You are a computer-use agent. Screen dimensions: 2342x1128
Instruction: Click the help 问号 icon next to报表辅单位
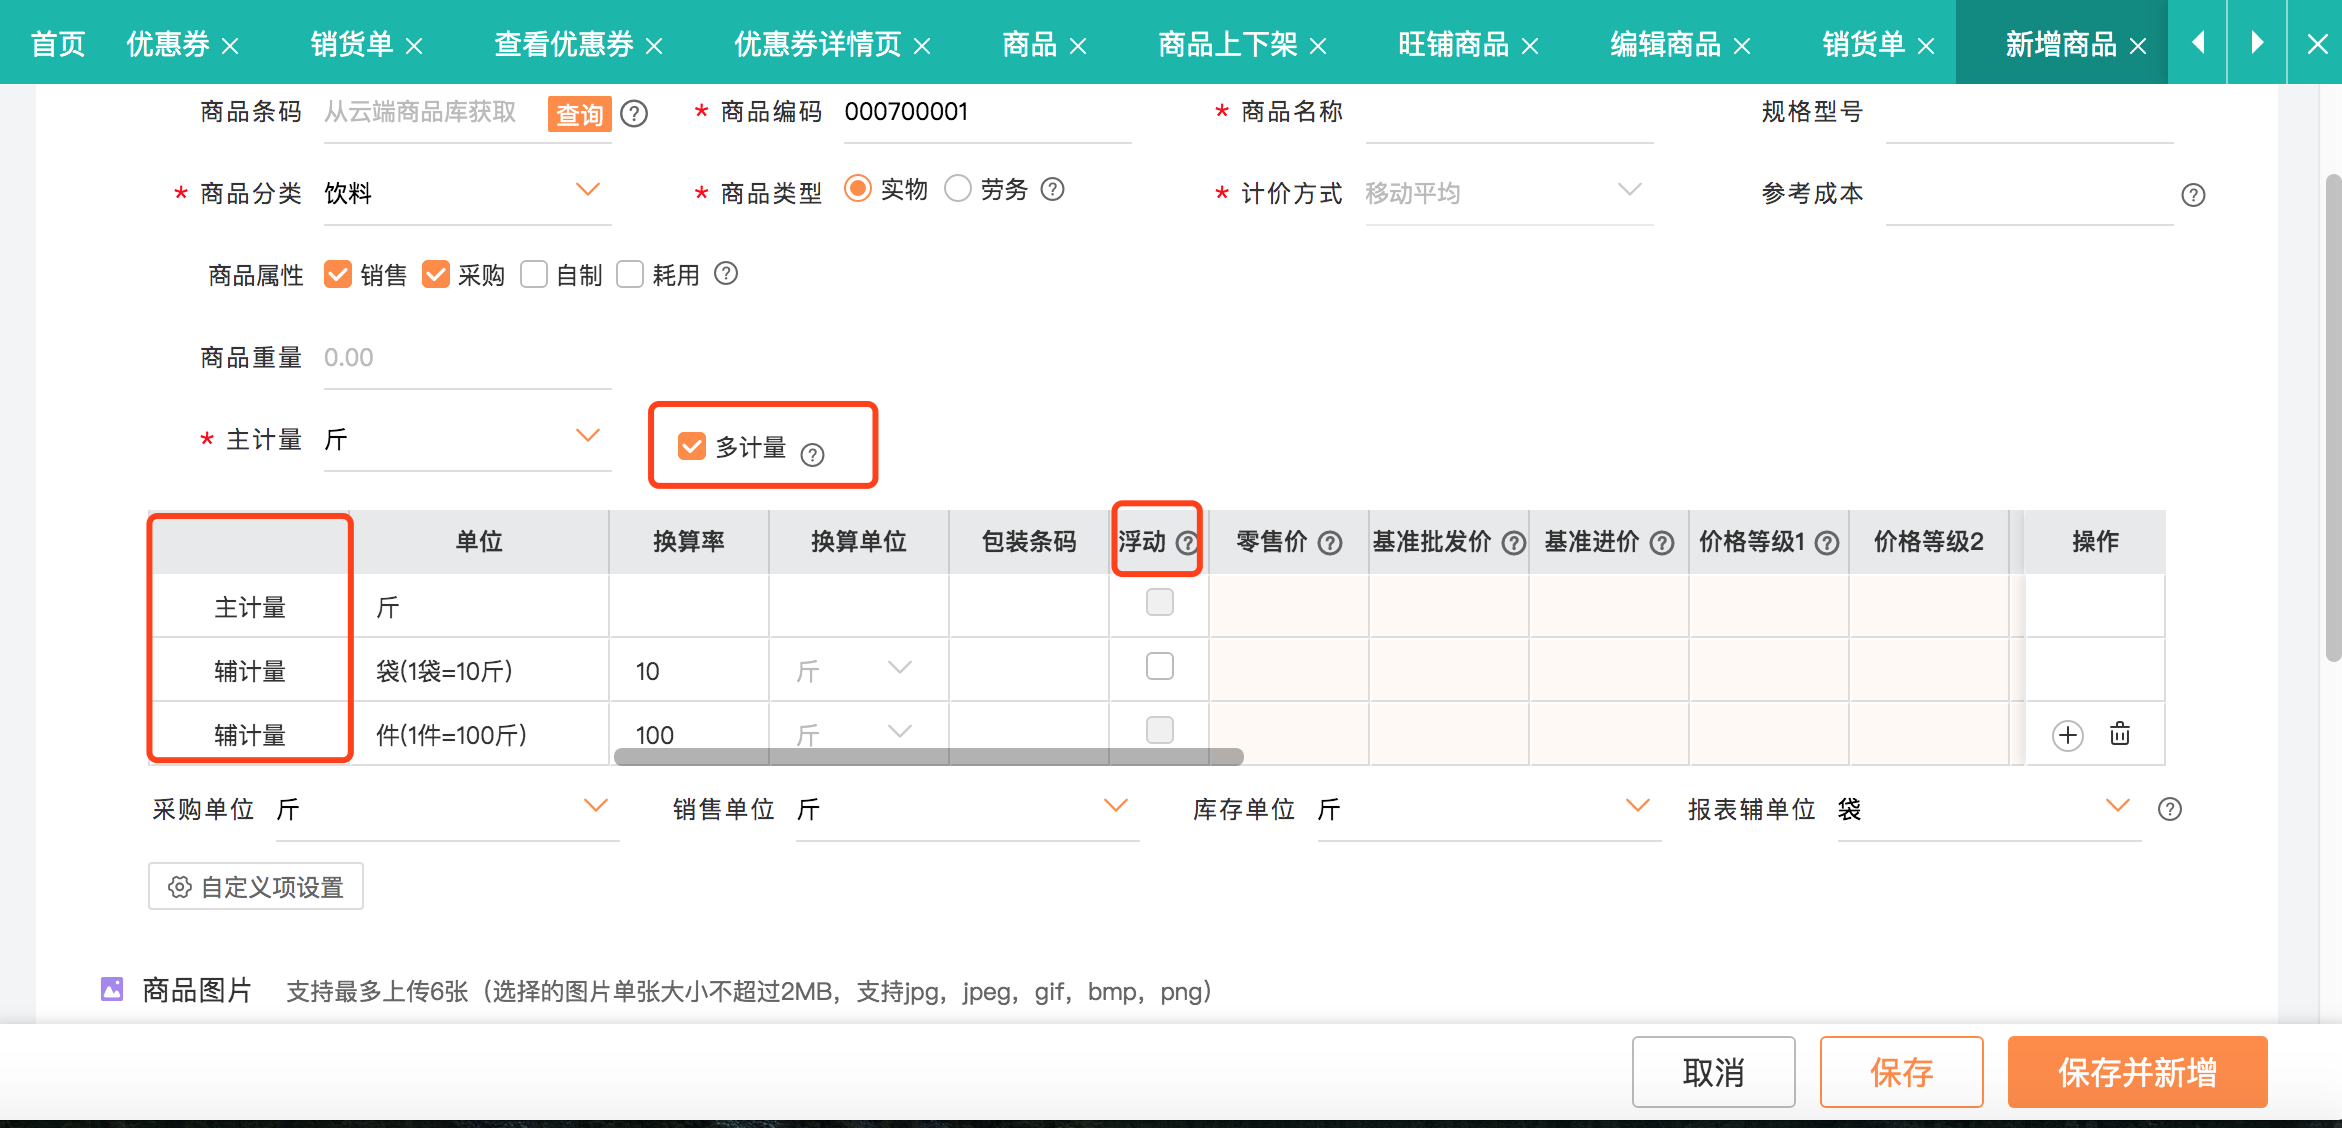pyautogui.click(x=2169, y=810)
